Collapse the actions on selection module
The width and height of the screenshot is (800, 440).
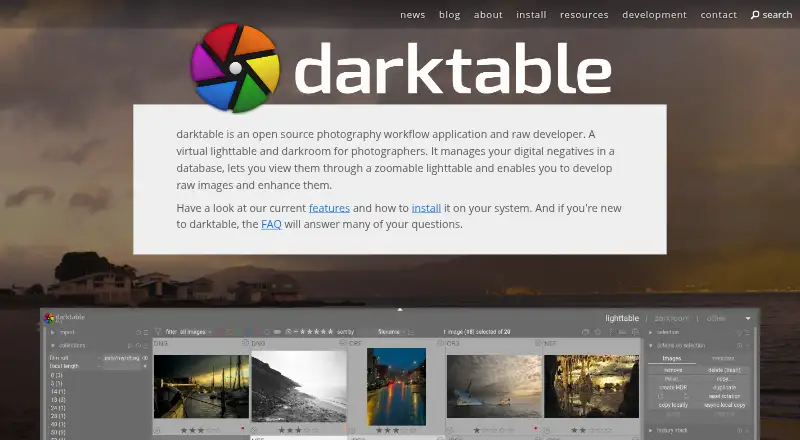coord(651,346)
